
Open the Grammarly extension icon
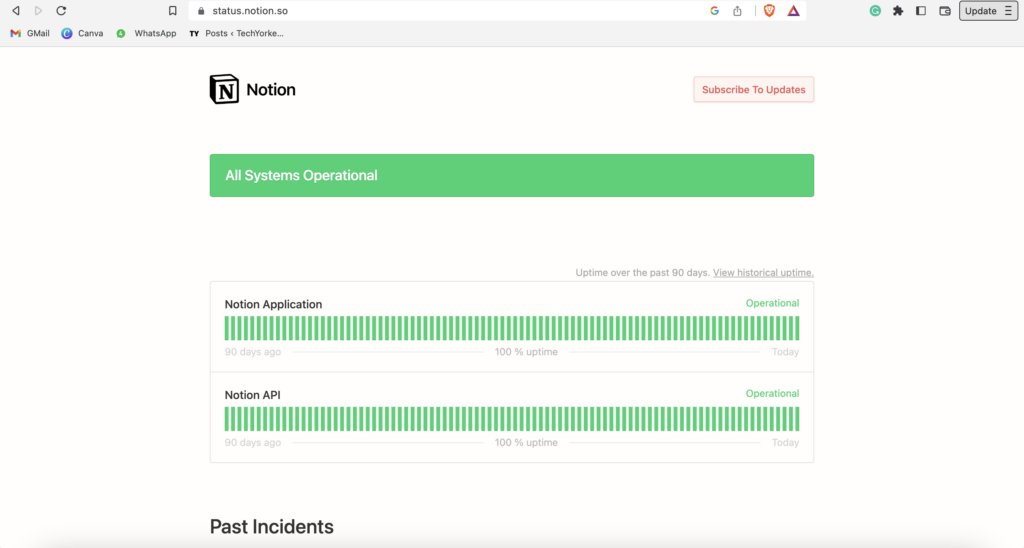click(x=875, y=10)
